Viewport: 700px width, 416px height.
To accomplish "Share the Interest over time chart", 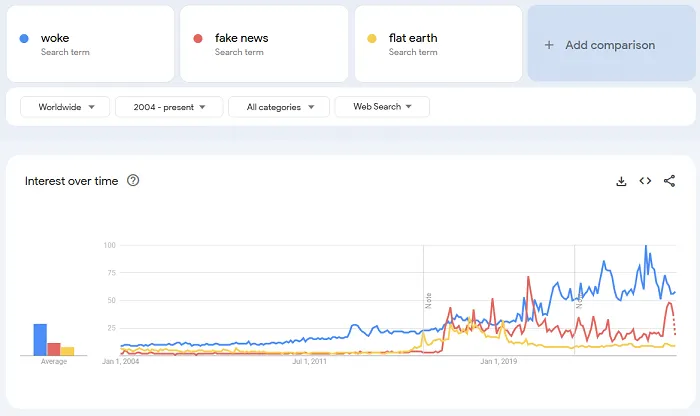I will (669, 181).
